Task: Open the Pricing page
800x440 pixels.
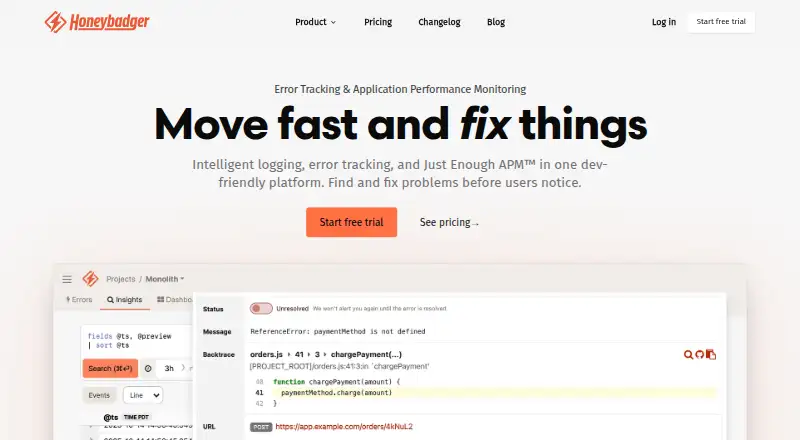Action: point(378,22)
